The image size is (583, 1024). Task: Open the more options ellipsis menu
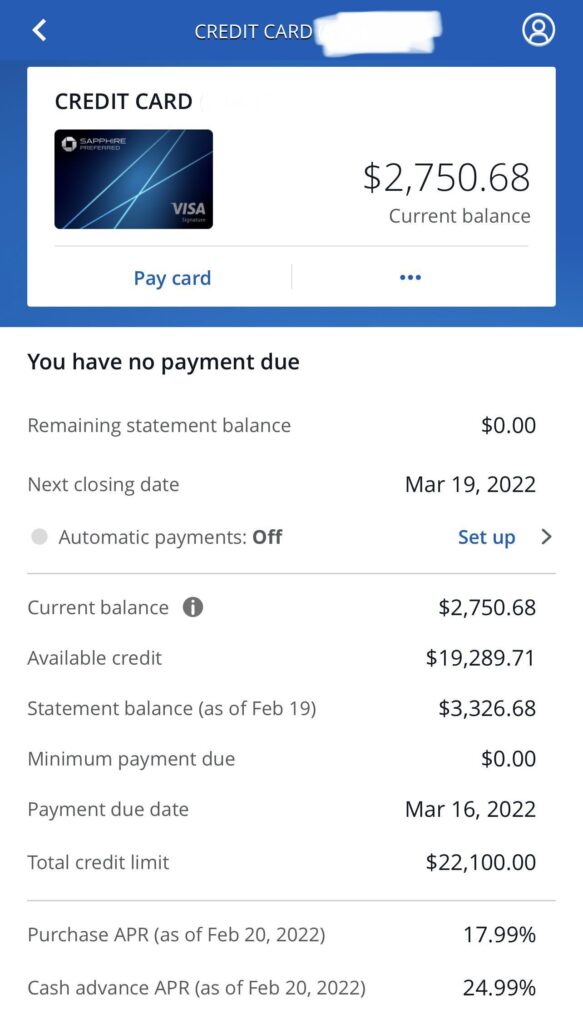tap(410, 277)
